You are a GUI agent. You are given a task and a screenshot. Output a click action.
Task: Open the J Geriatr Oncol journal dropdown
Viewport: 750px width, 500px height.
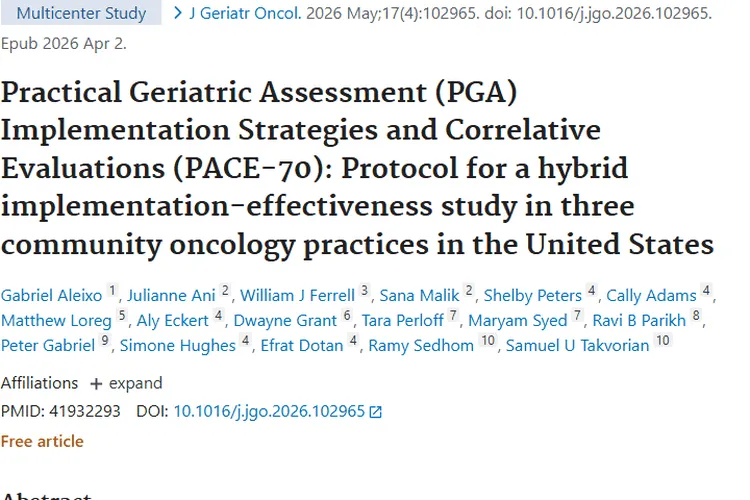click(x=245, y=13)
